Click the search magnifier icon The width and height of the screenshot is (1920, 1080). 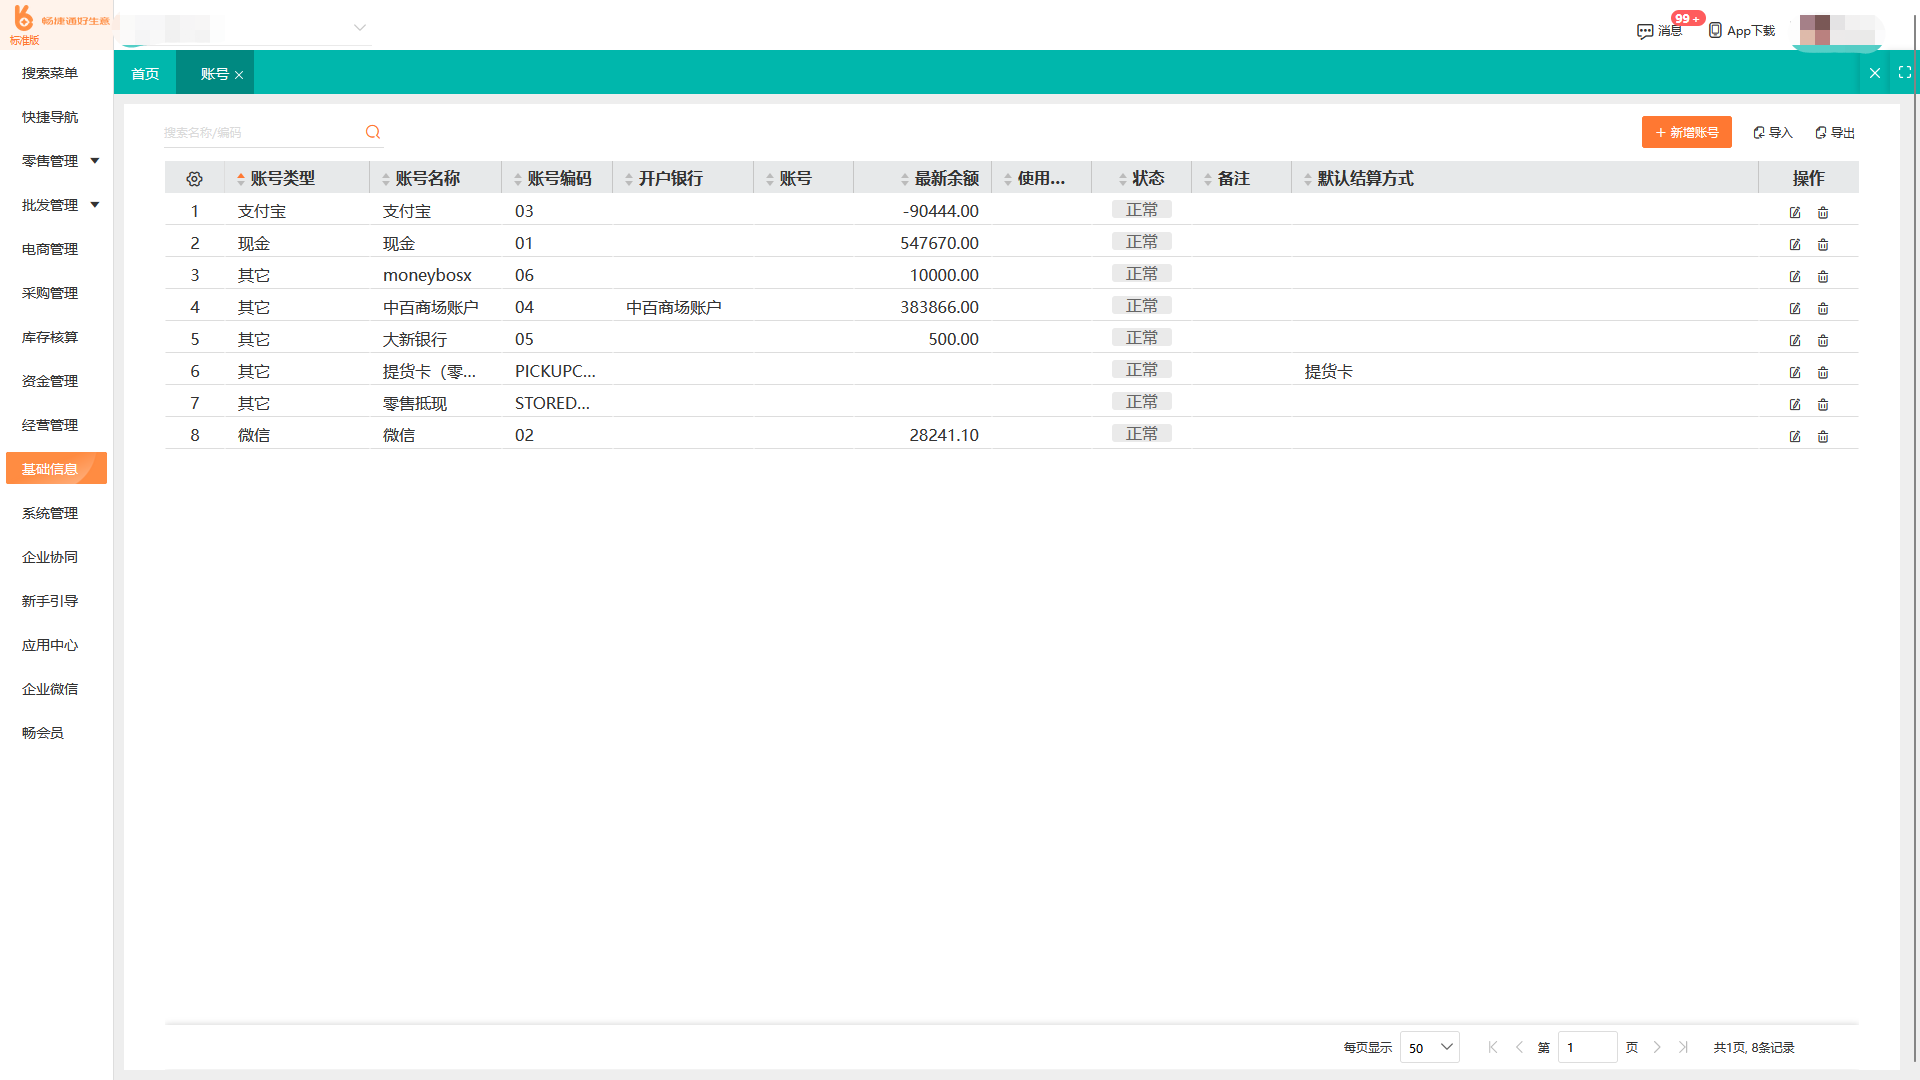[375, 132]
